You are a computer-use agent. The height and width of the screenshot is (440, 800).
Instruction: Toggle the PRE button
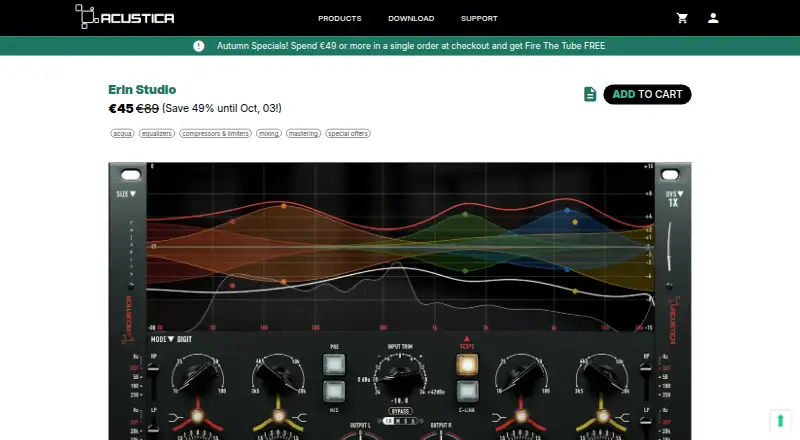[334, 364]
